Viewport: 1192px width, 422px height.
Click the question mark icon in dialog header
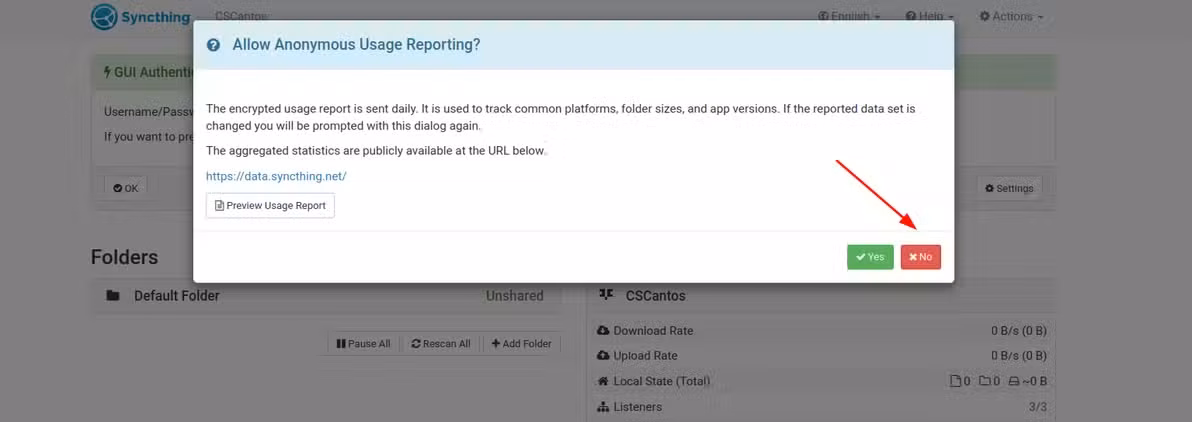(x=214, y=45)
